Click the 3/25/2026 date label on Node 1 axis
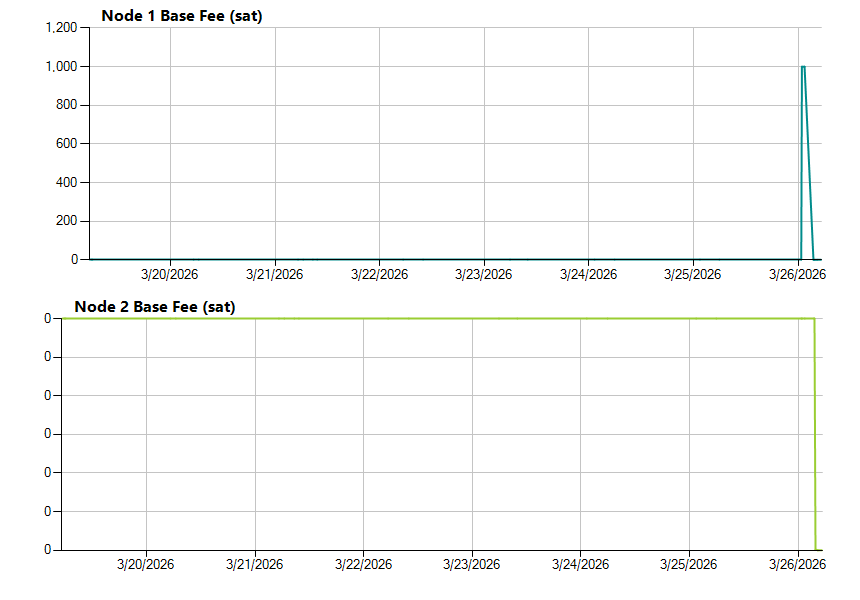Screen dimensions: 860x600 click(693, 271)
